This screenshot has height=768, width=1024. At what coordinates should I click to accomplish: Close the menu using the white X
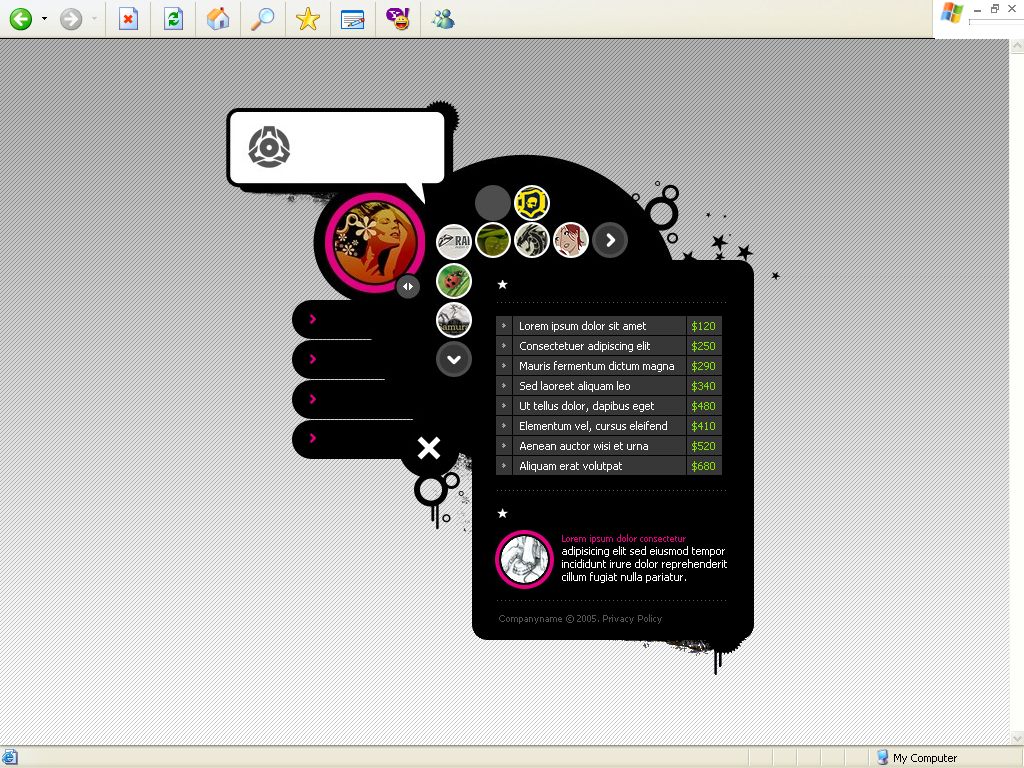(429, 448)
